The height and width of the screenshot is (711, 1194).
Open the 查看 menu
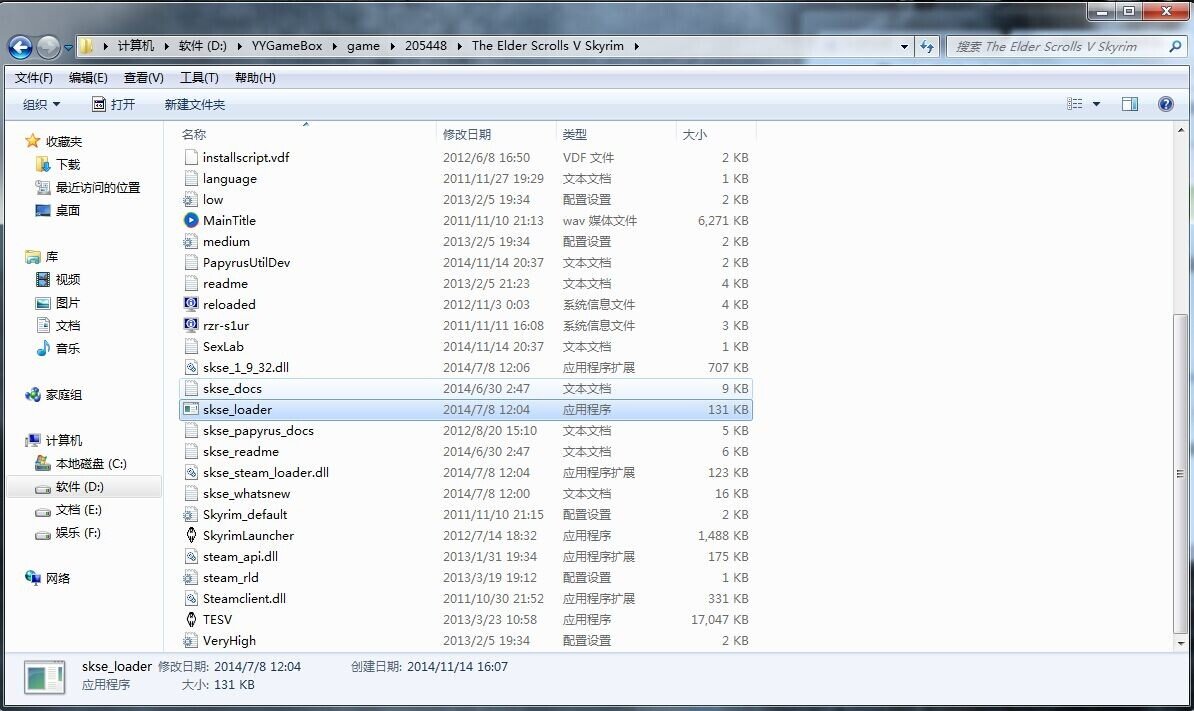pyautogui.click(x=142, y=77)
